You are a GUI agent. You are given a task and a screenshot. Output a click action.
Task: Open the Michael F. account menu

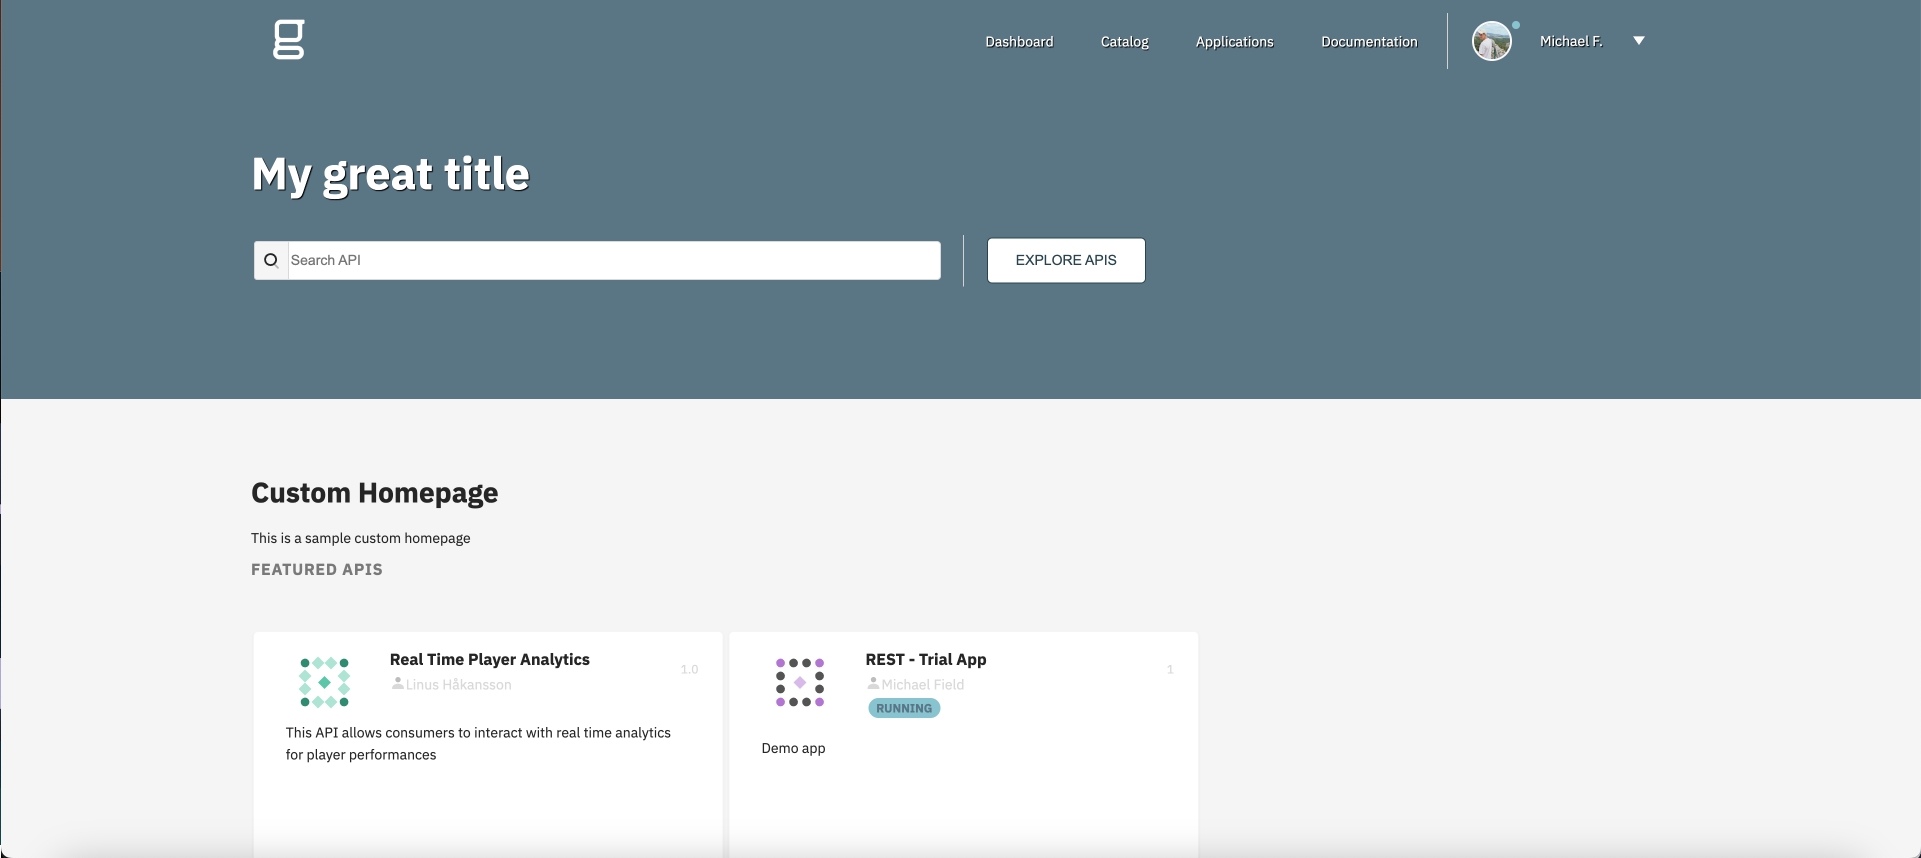pos(1570,41)
